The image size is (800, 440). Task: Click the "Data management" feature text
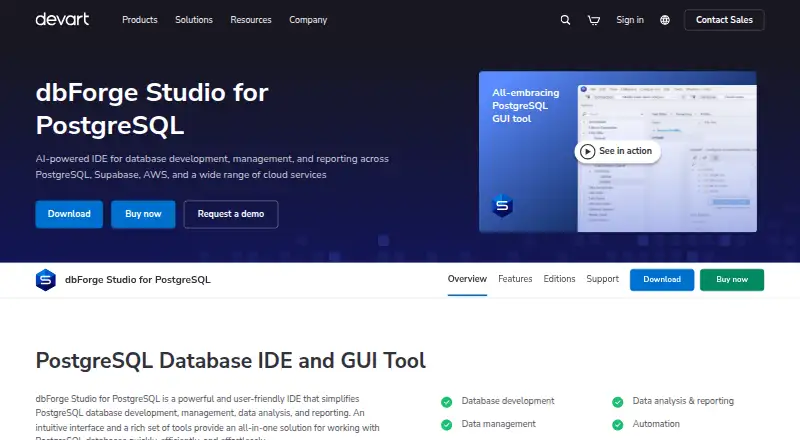pos(498,424)
